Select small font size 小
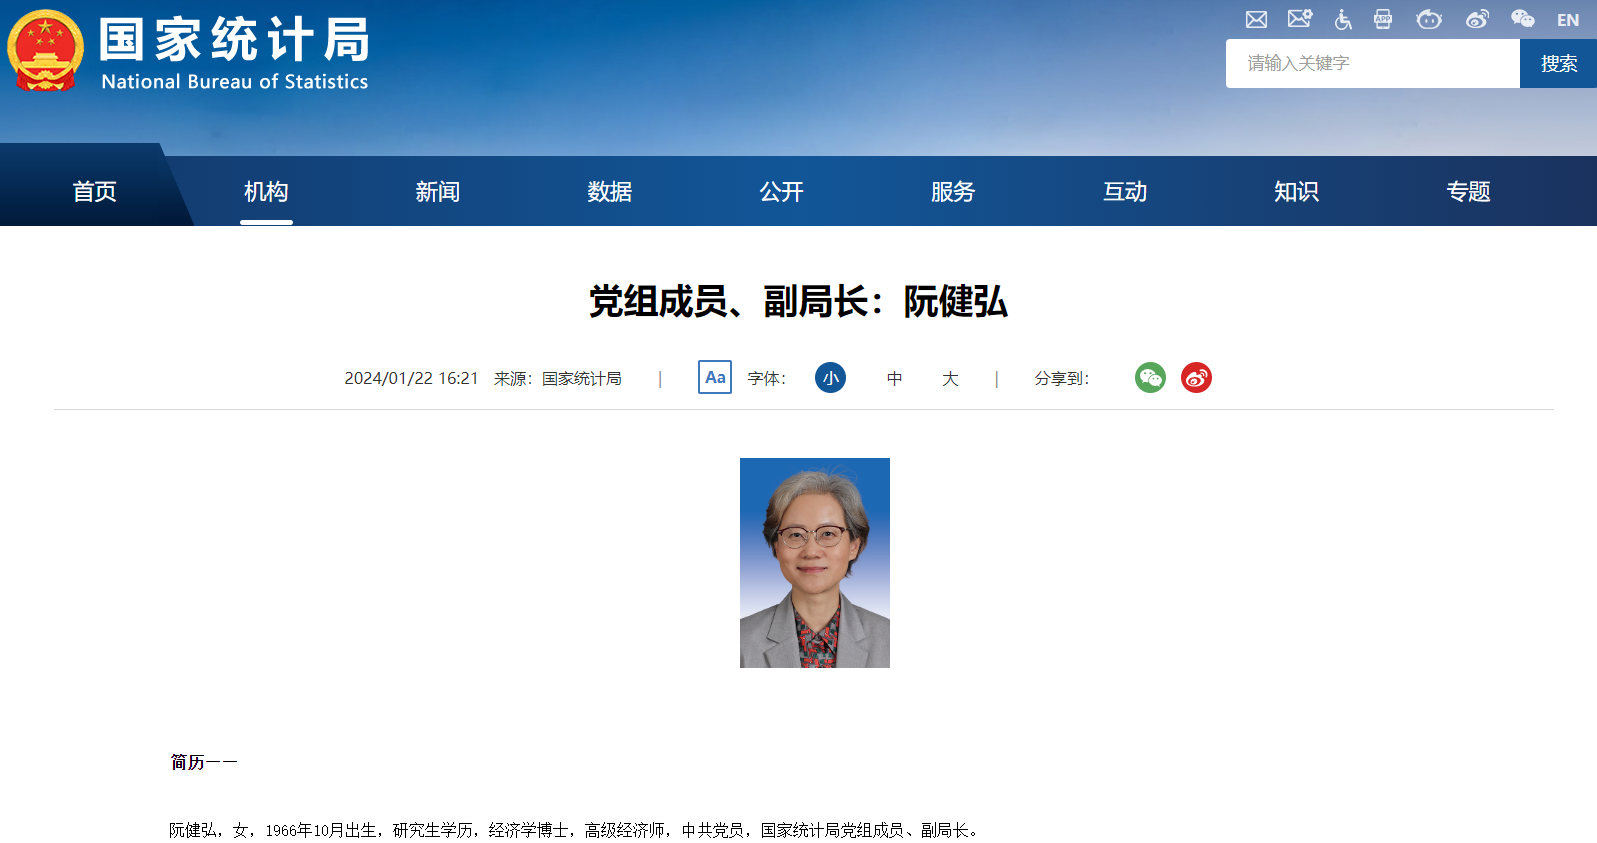 click(830, 378)
